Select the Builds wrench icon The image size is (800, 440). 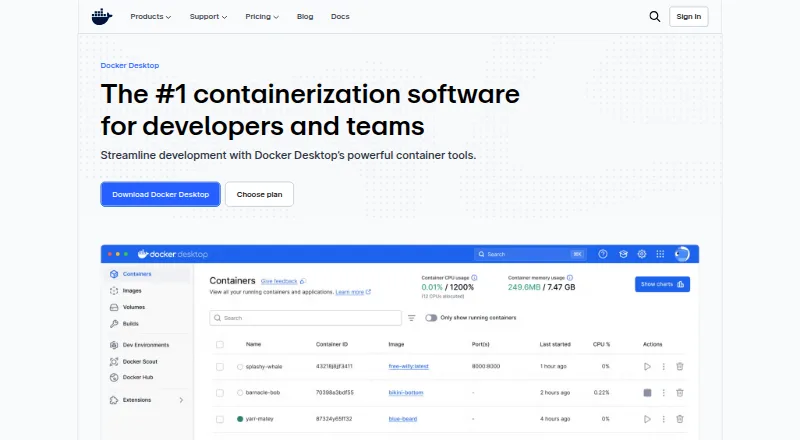click(x=114, y=324)
